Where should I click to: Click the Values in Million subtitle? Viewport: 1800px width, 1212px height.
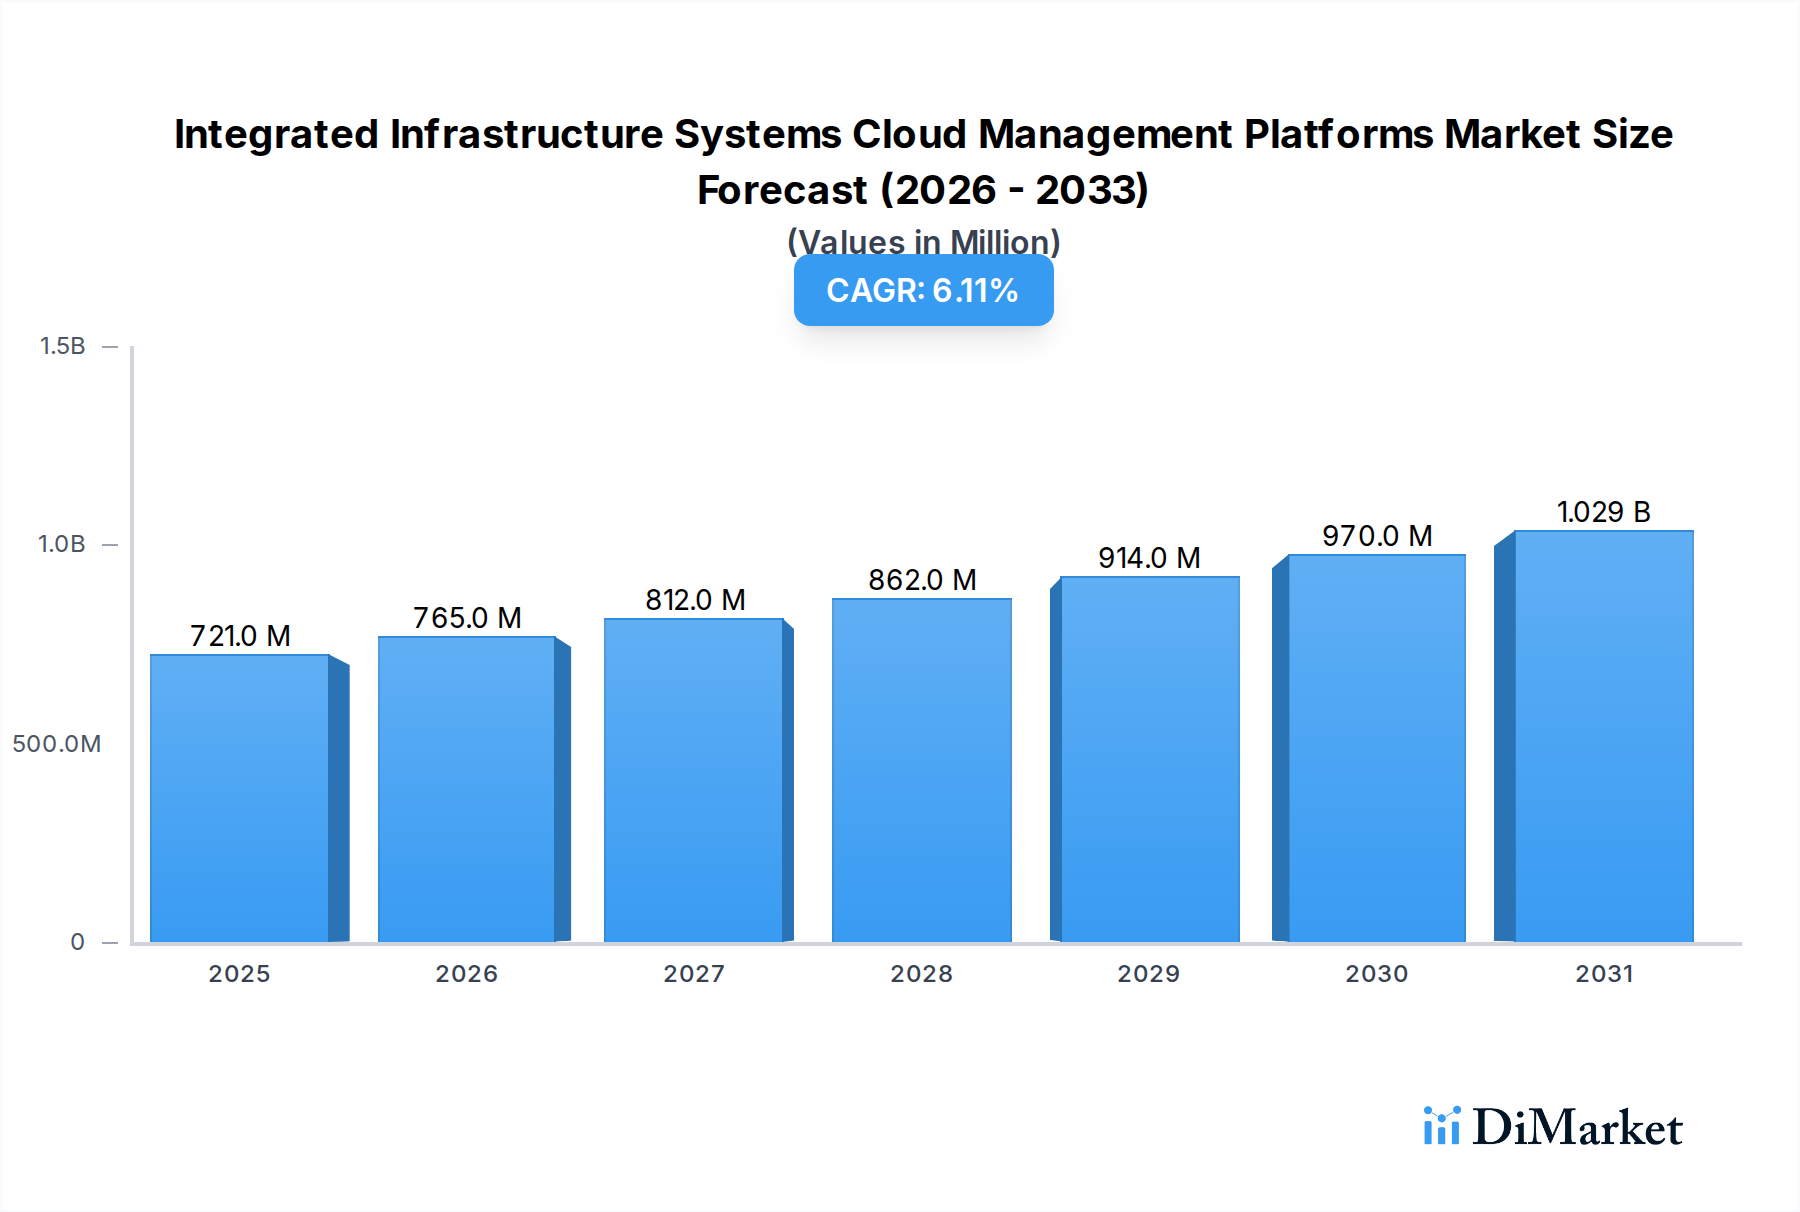(x=922, y=241)
